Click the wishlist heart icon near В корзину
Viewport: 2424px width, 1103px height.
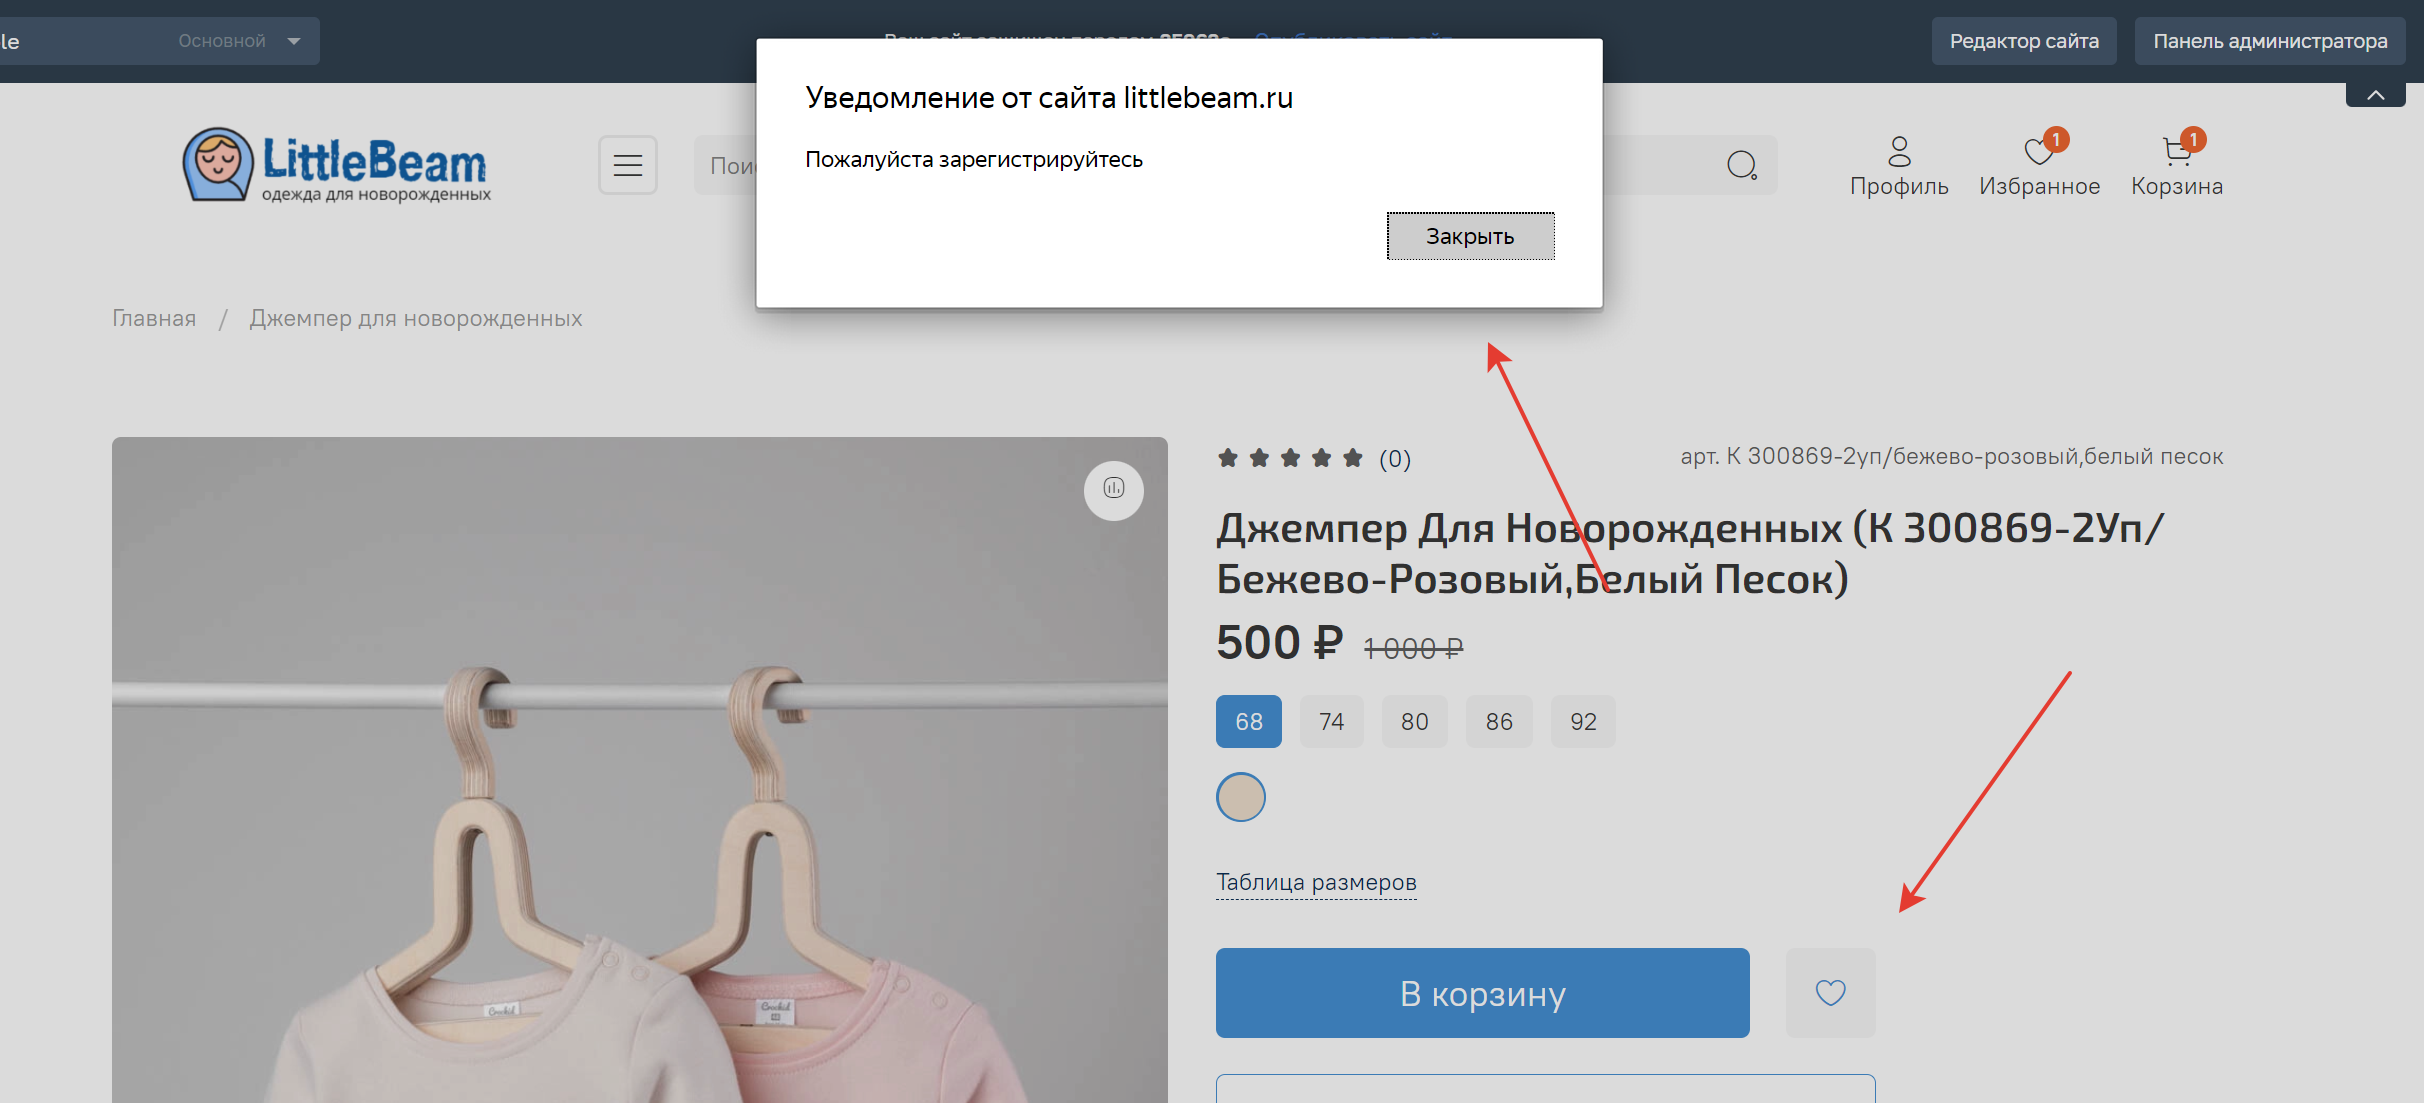click(x=1832, y=993)
